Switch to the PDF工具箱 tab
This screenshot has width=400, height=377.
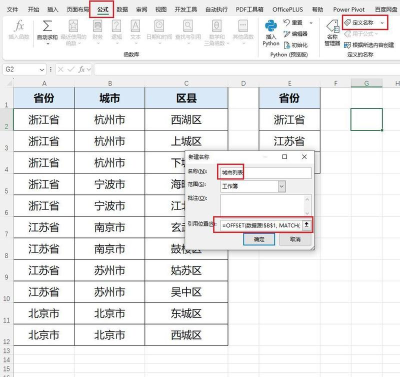[x=249, y=9]
